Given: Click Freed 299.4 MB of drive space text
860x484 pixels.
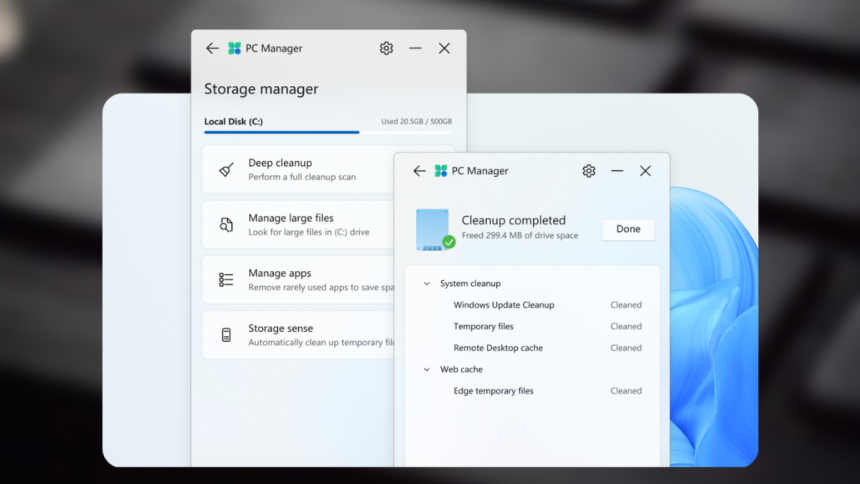Looking at the screenshot, I should pos(520,235).
